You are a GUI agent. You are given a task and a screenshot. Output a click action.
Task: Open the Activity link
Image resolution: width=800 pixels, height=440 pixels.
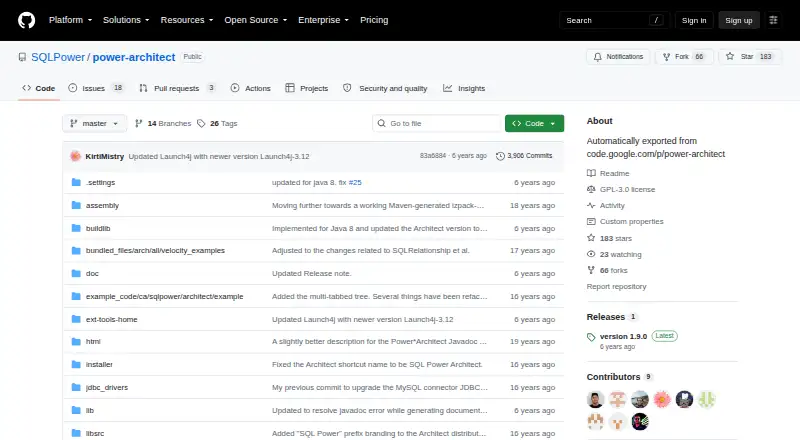click(x=606, y=206)
